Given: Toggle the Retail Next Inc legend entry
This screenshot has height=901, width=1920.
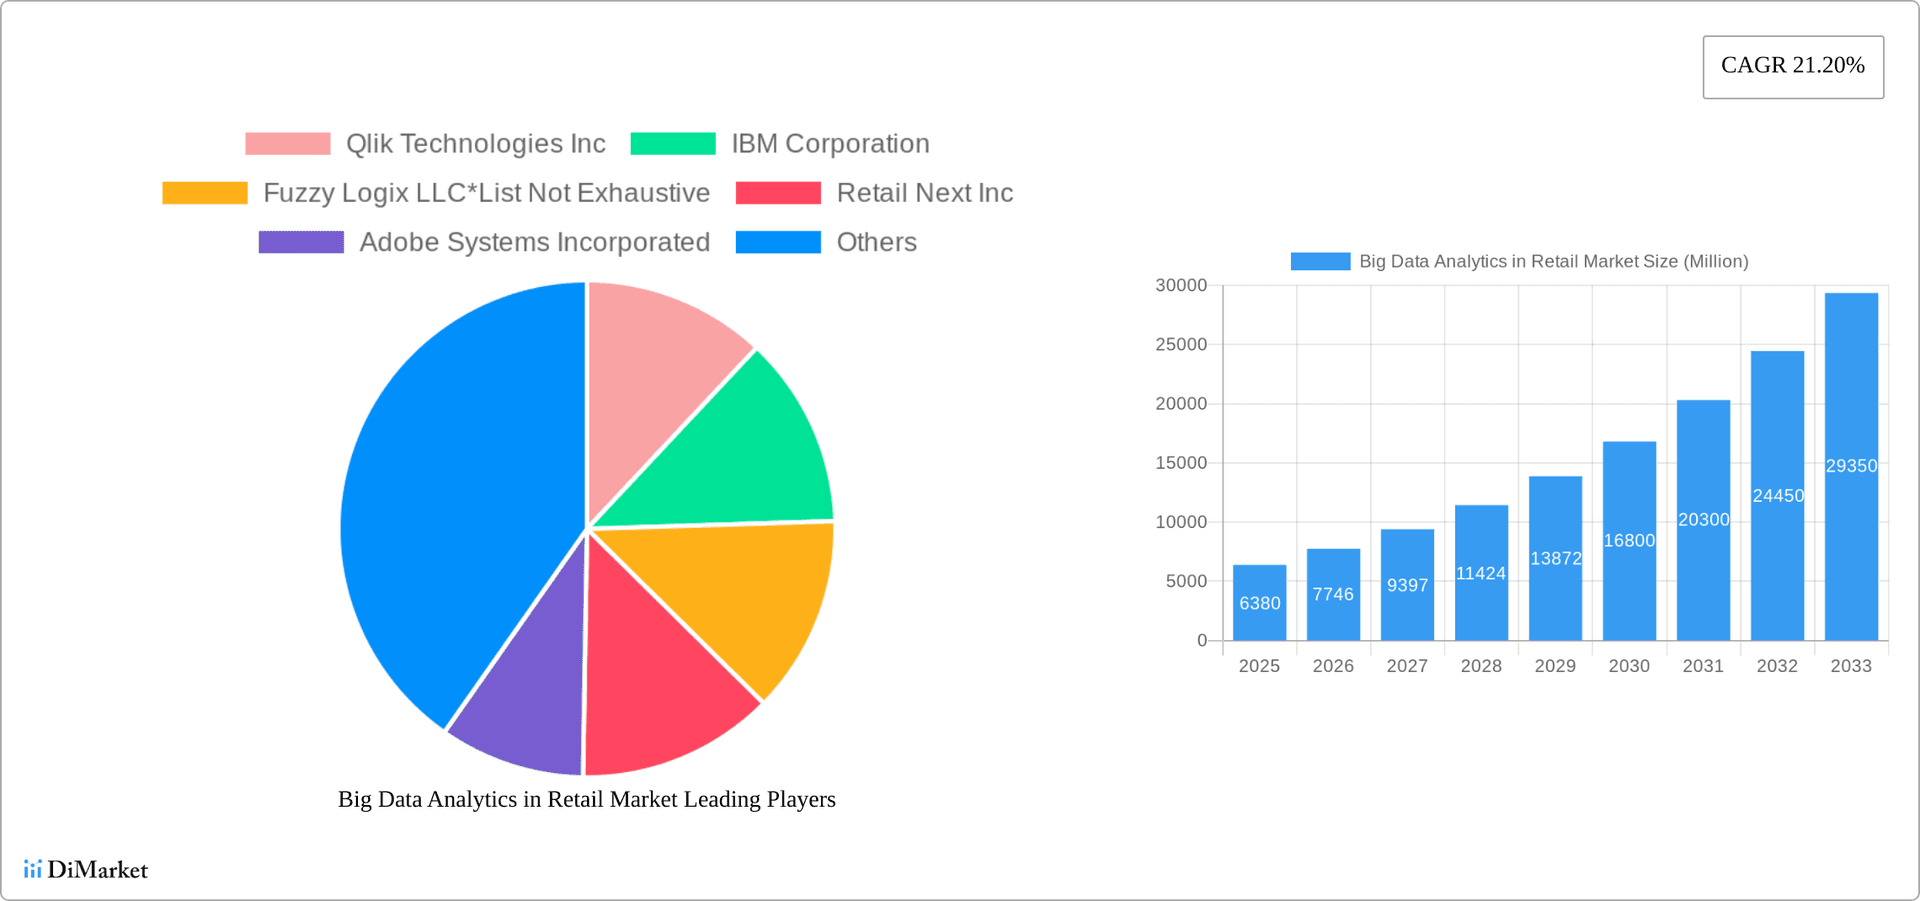Looking at the screenshot, I should tap(925, 192).
